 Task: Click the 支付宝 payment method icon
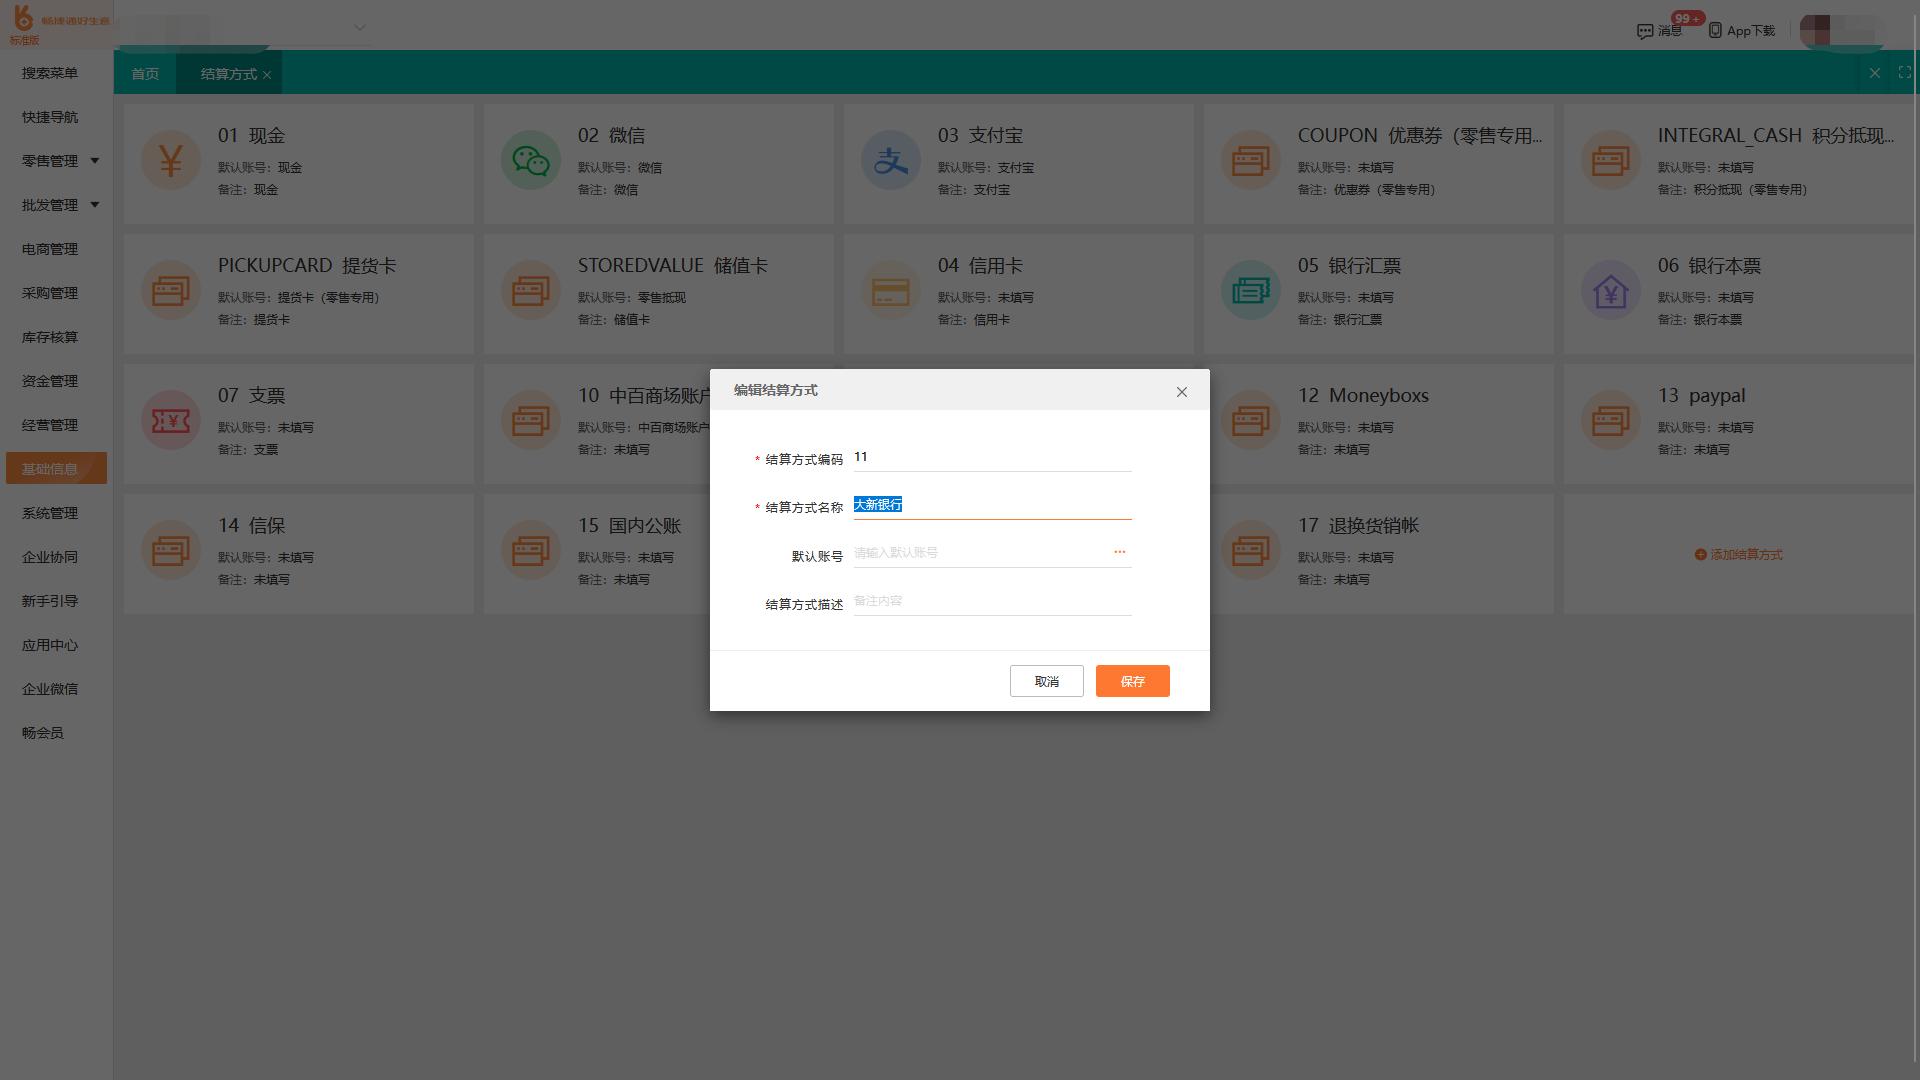(891, 160)
